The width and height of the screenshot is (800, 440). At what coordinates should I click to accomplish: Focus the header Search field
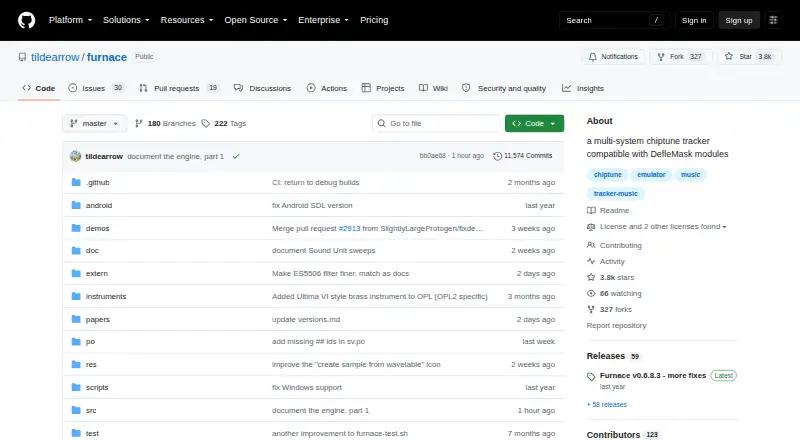point(614,20)
